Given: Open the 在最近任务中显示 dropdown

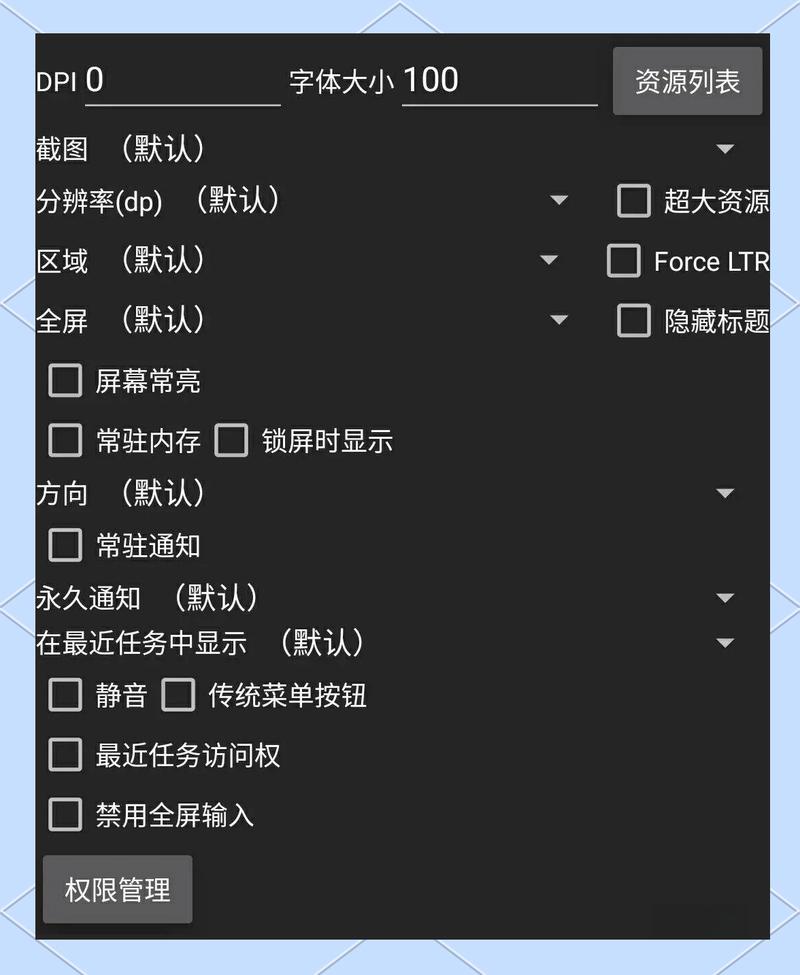Looking at the screenshot, I should 726,643.
